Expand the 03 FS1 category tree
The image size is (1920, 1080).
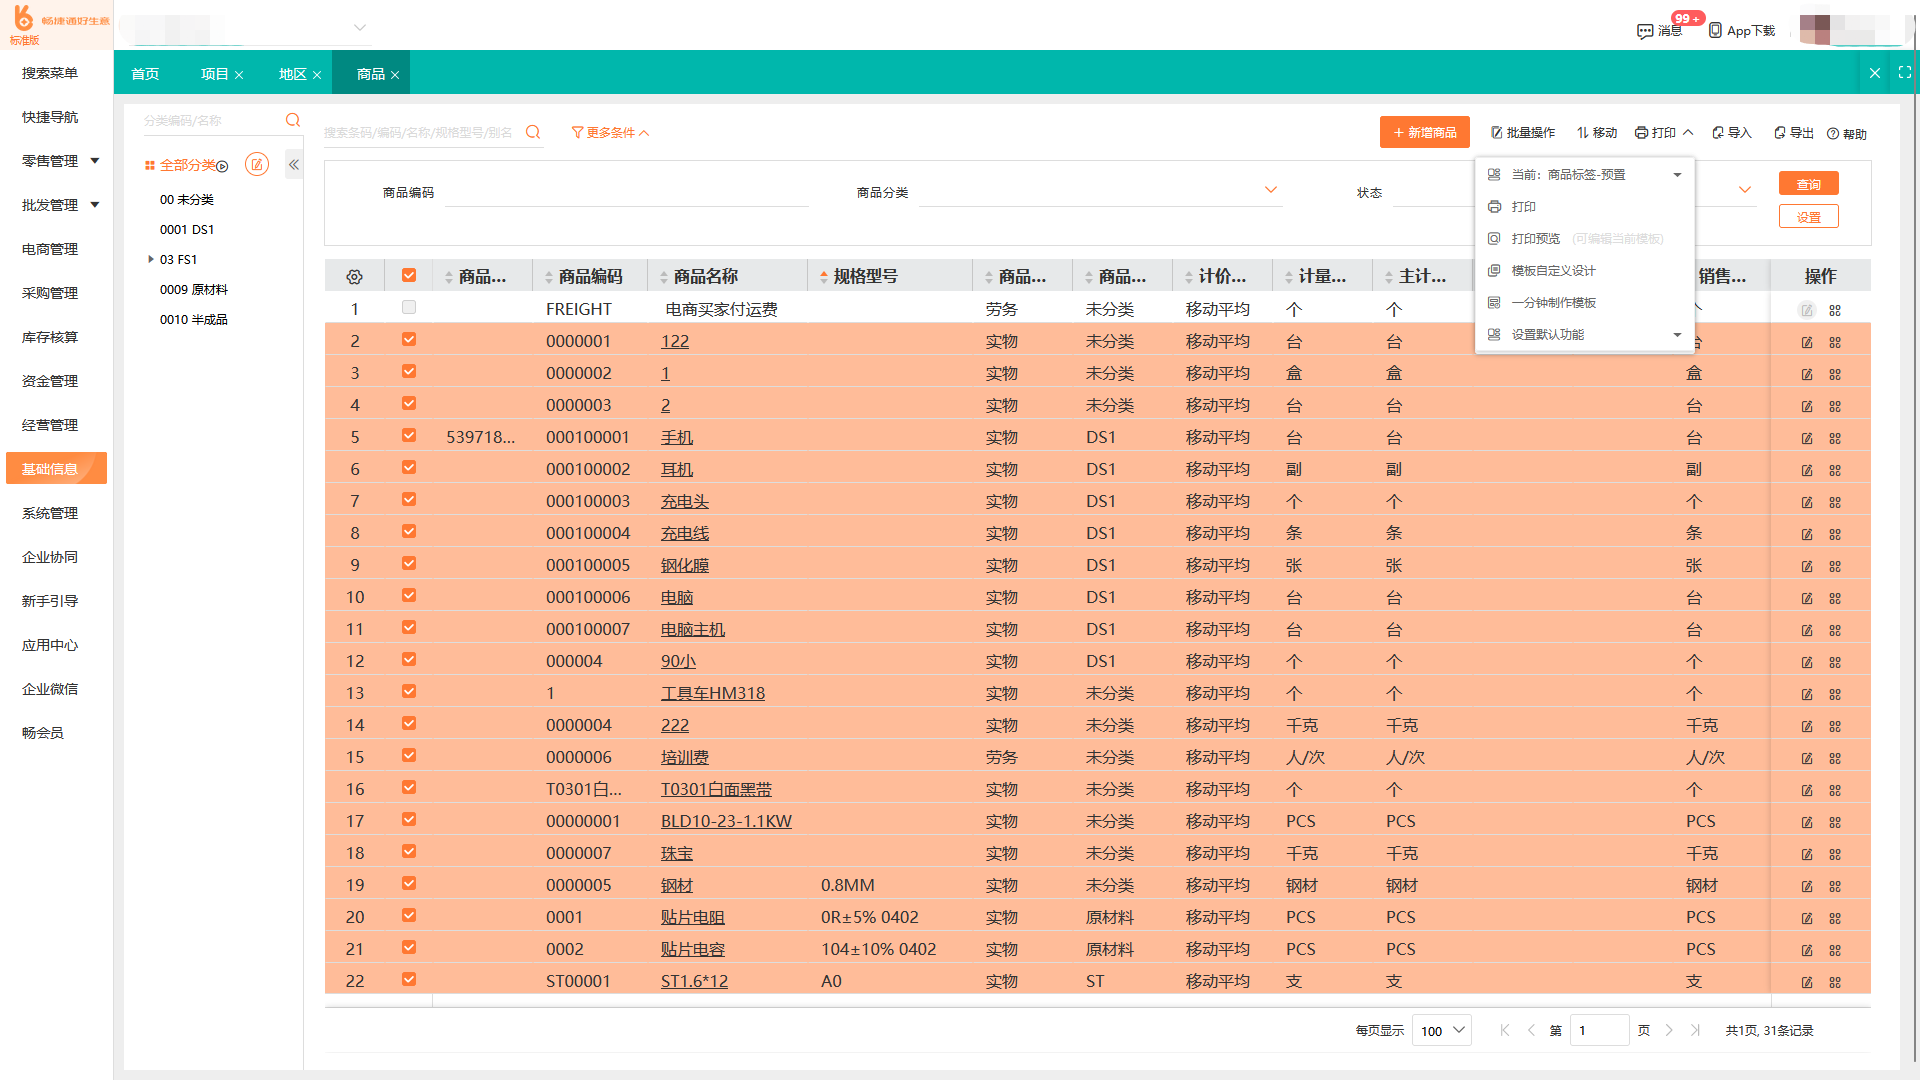pyautogui.click(x=149, y=258)
